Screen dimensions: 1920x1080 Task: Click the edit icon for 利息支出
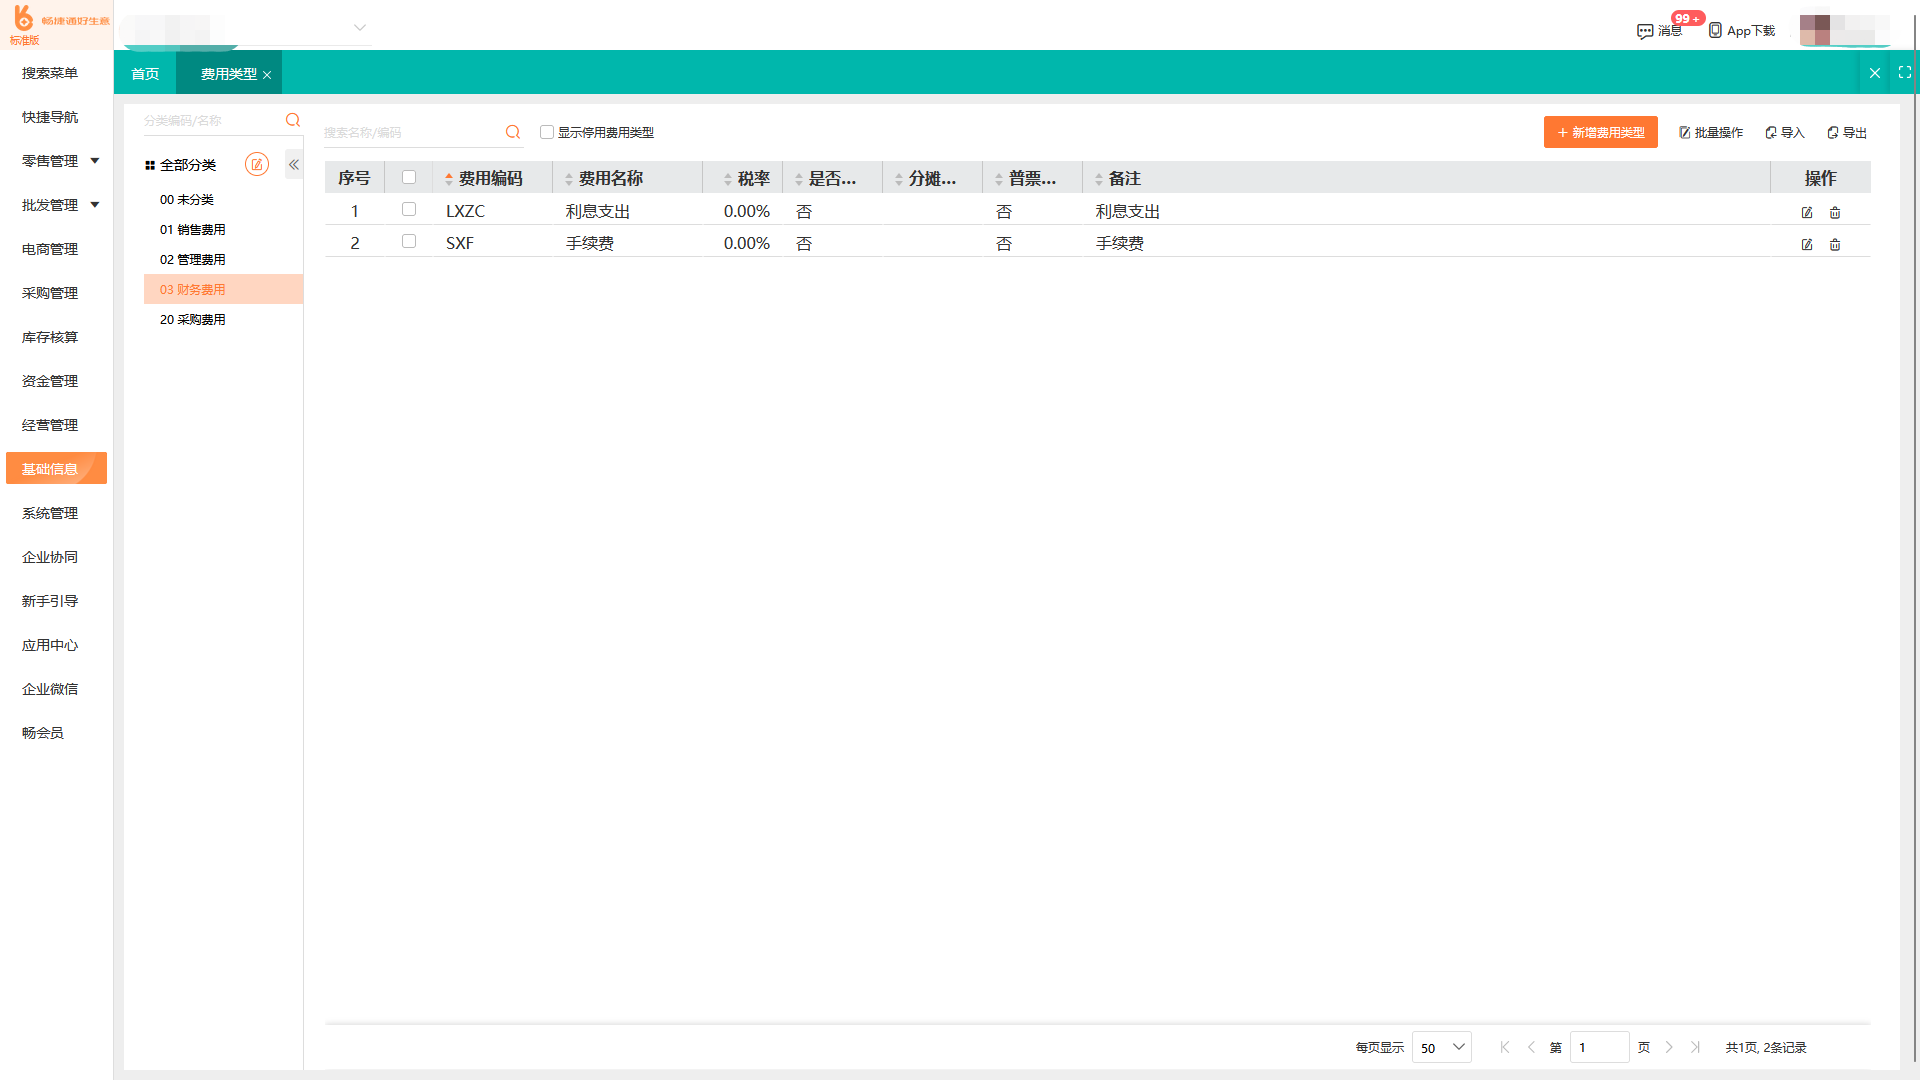tap(1807, 211)
